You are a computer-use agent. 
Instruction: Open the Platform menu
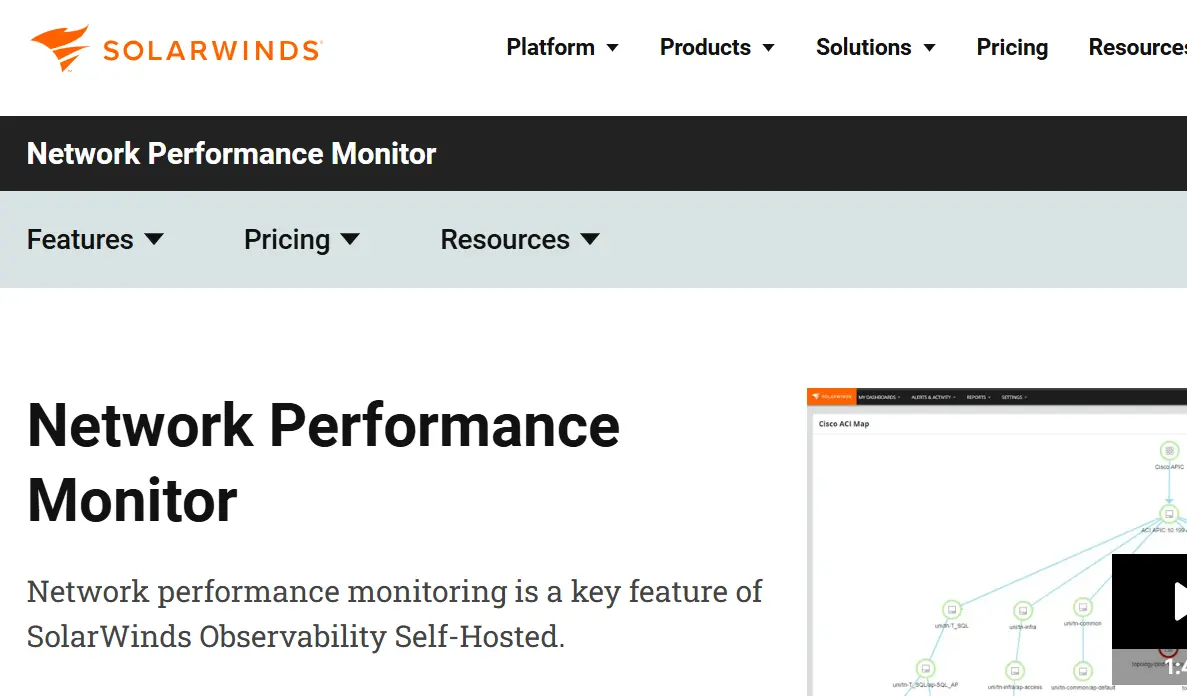[550, 48]
